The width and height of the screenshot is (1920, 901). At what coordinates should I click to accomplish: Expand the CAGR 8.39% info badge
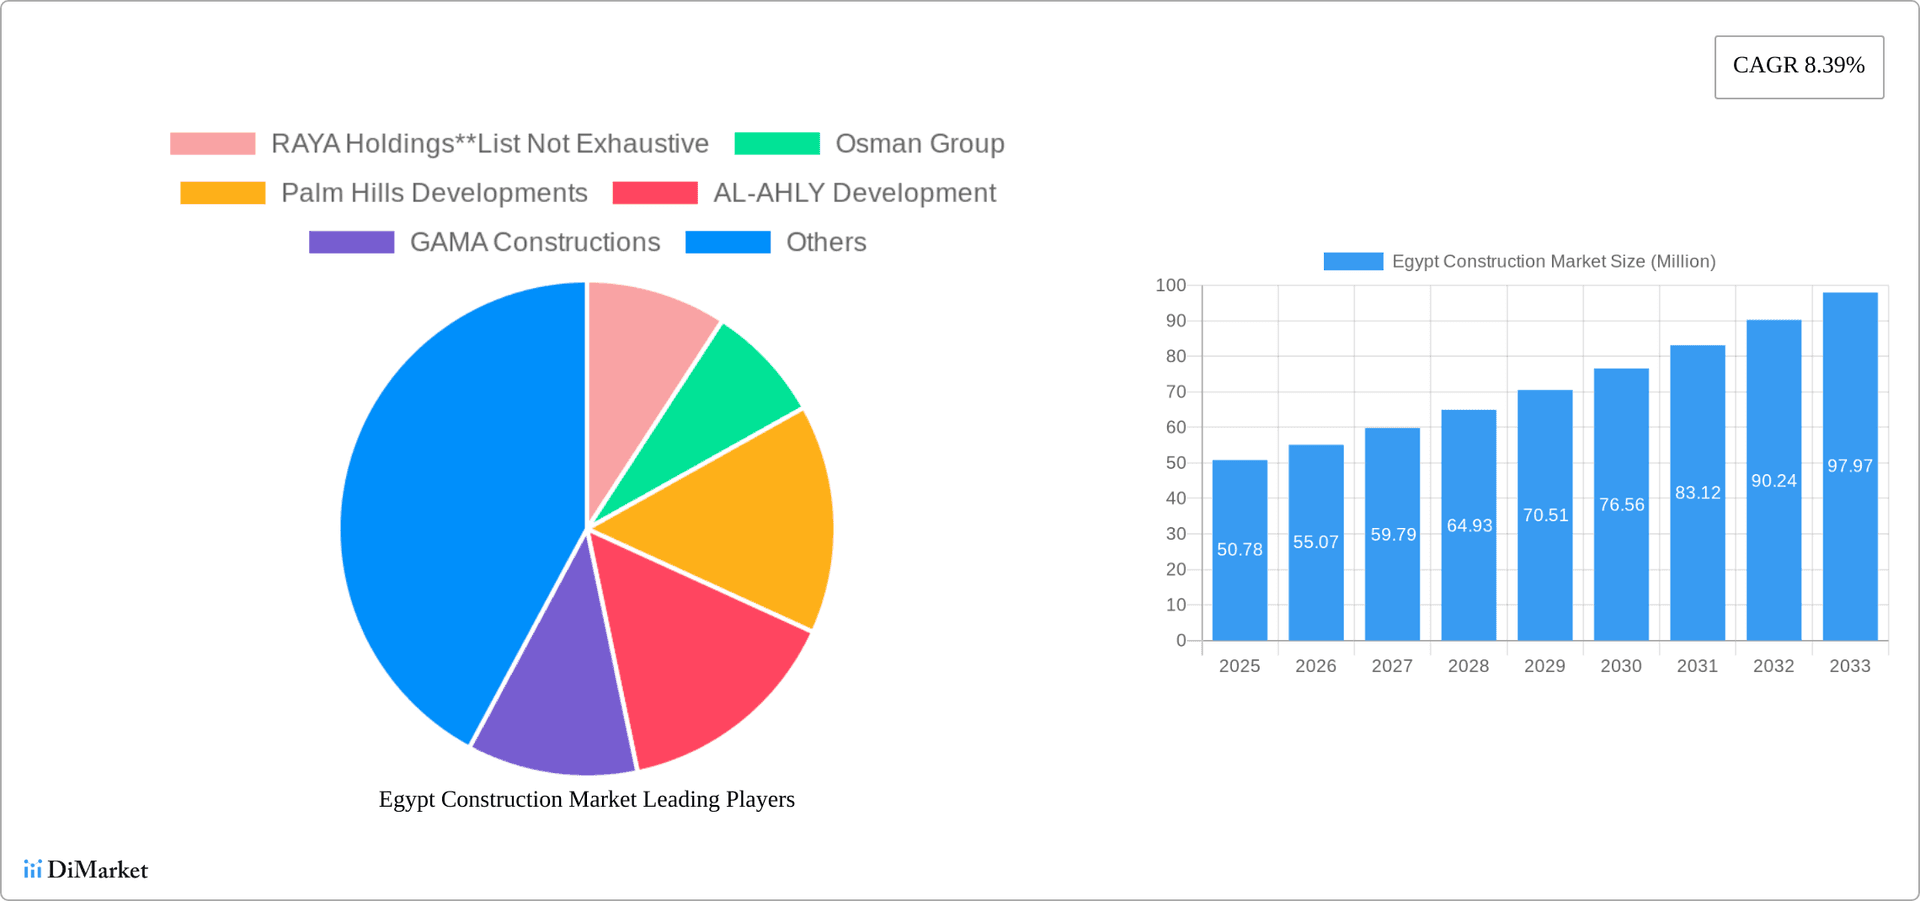(1799, 66)
